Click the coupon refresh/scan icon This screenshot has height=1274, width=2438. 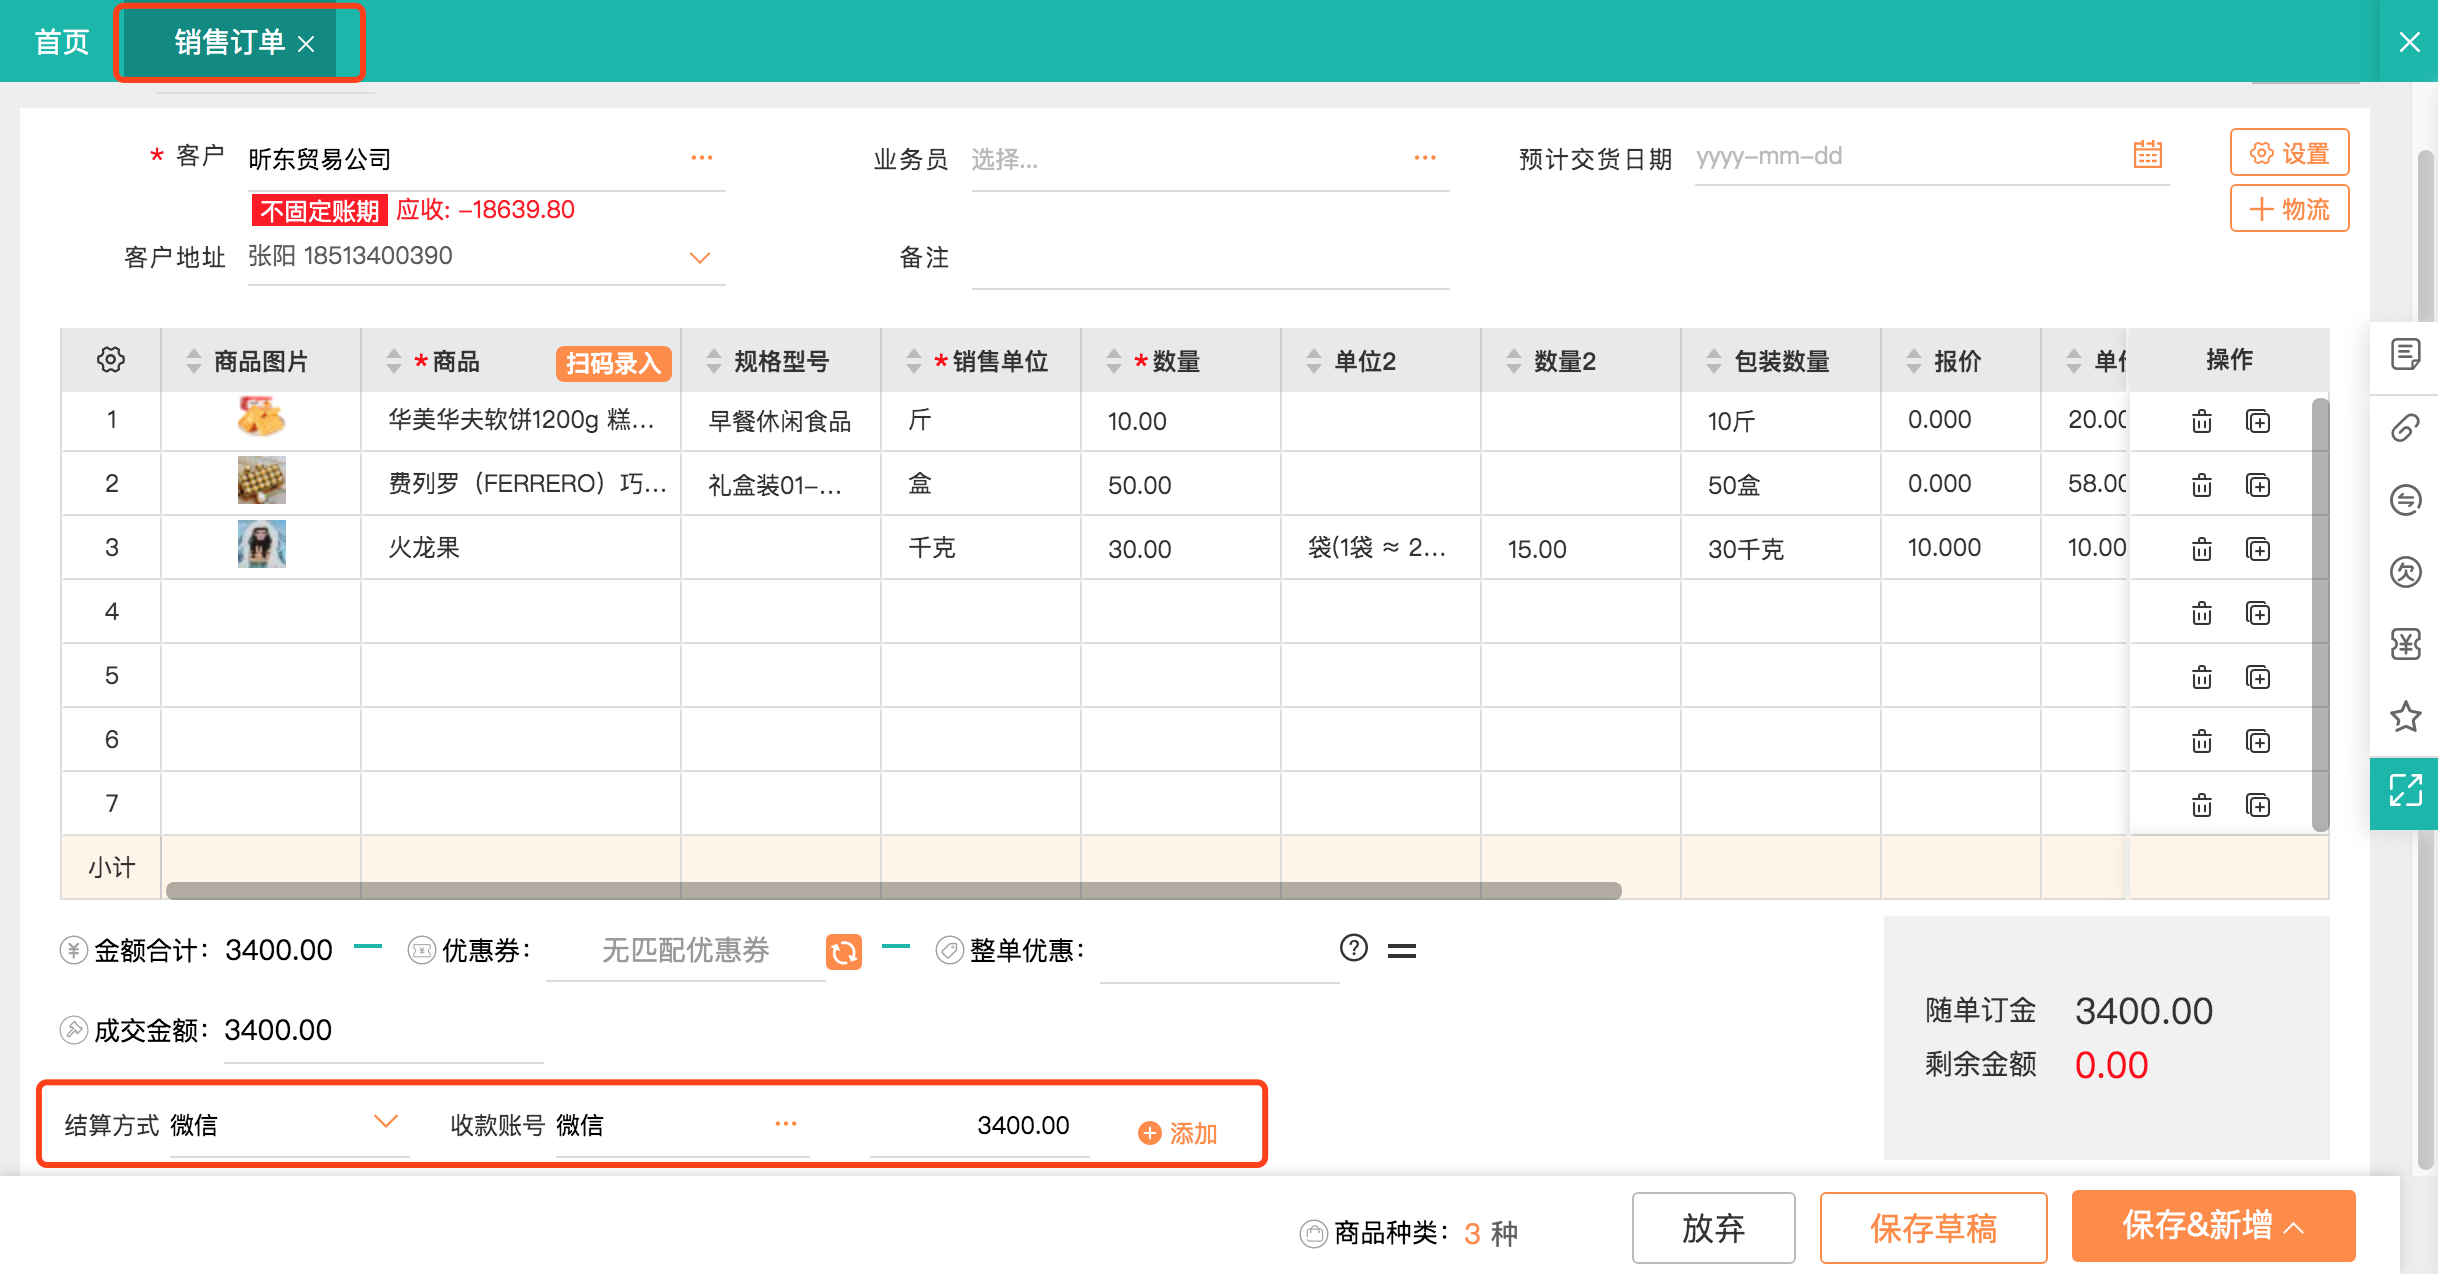coord(845,950)
